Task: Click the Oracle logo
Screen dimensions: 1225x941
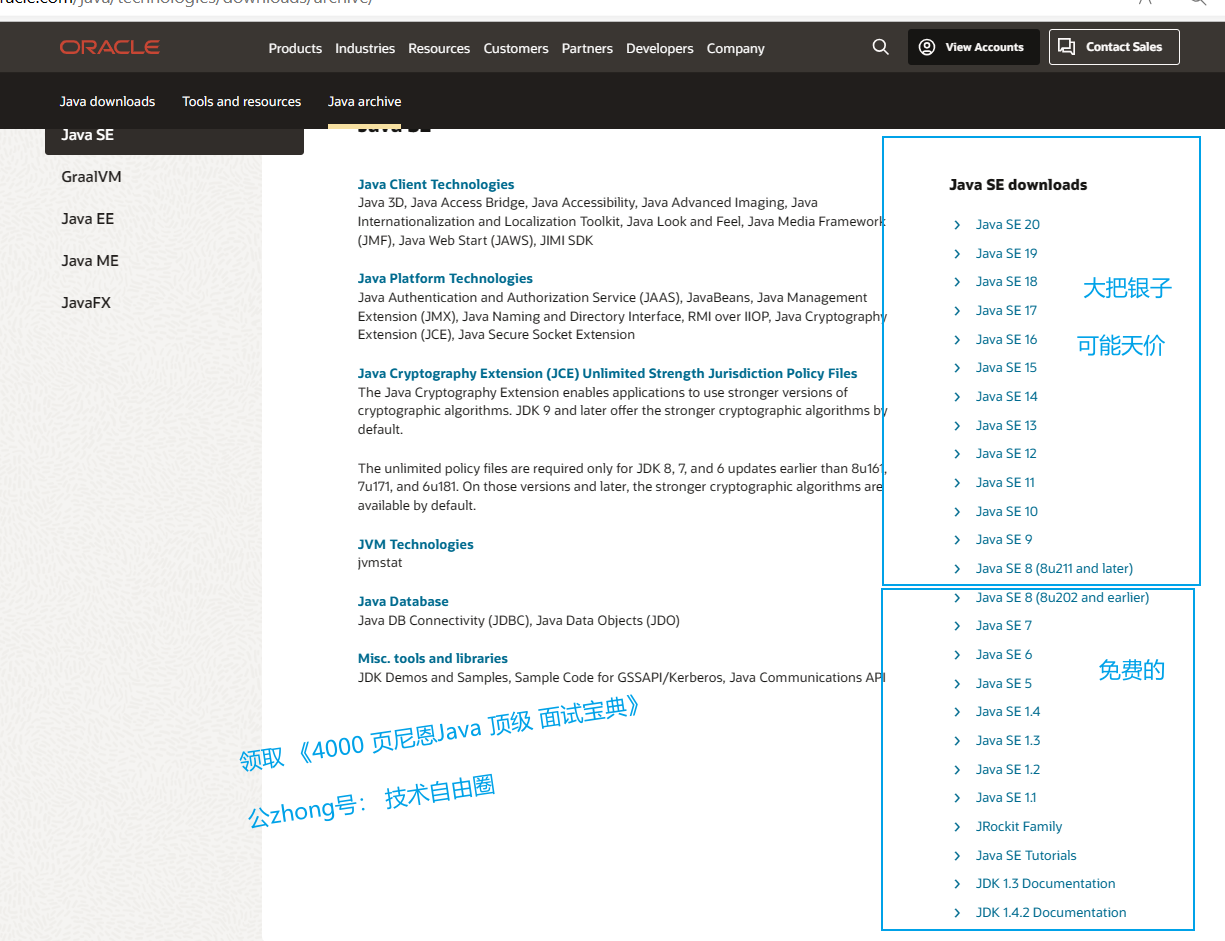Action: coord(110,47)
